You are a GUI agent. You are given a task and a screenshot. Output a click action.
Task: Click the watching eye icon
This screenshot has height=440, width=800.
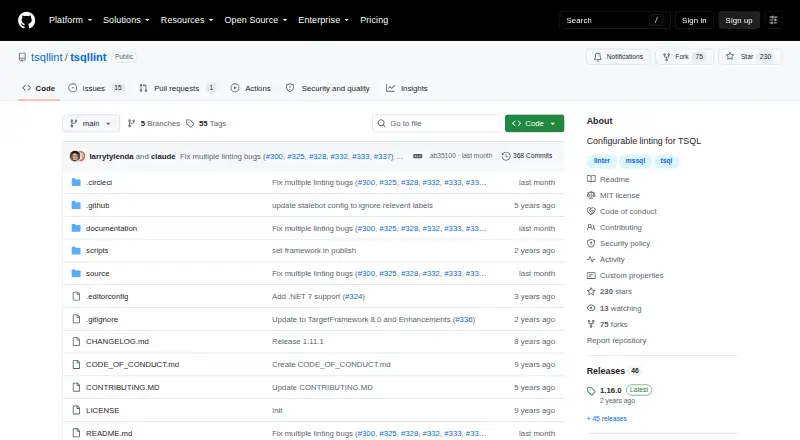pyautogui.click(x=591, y=308)
